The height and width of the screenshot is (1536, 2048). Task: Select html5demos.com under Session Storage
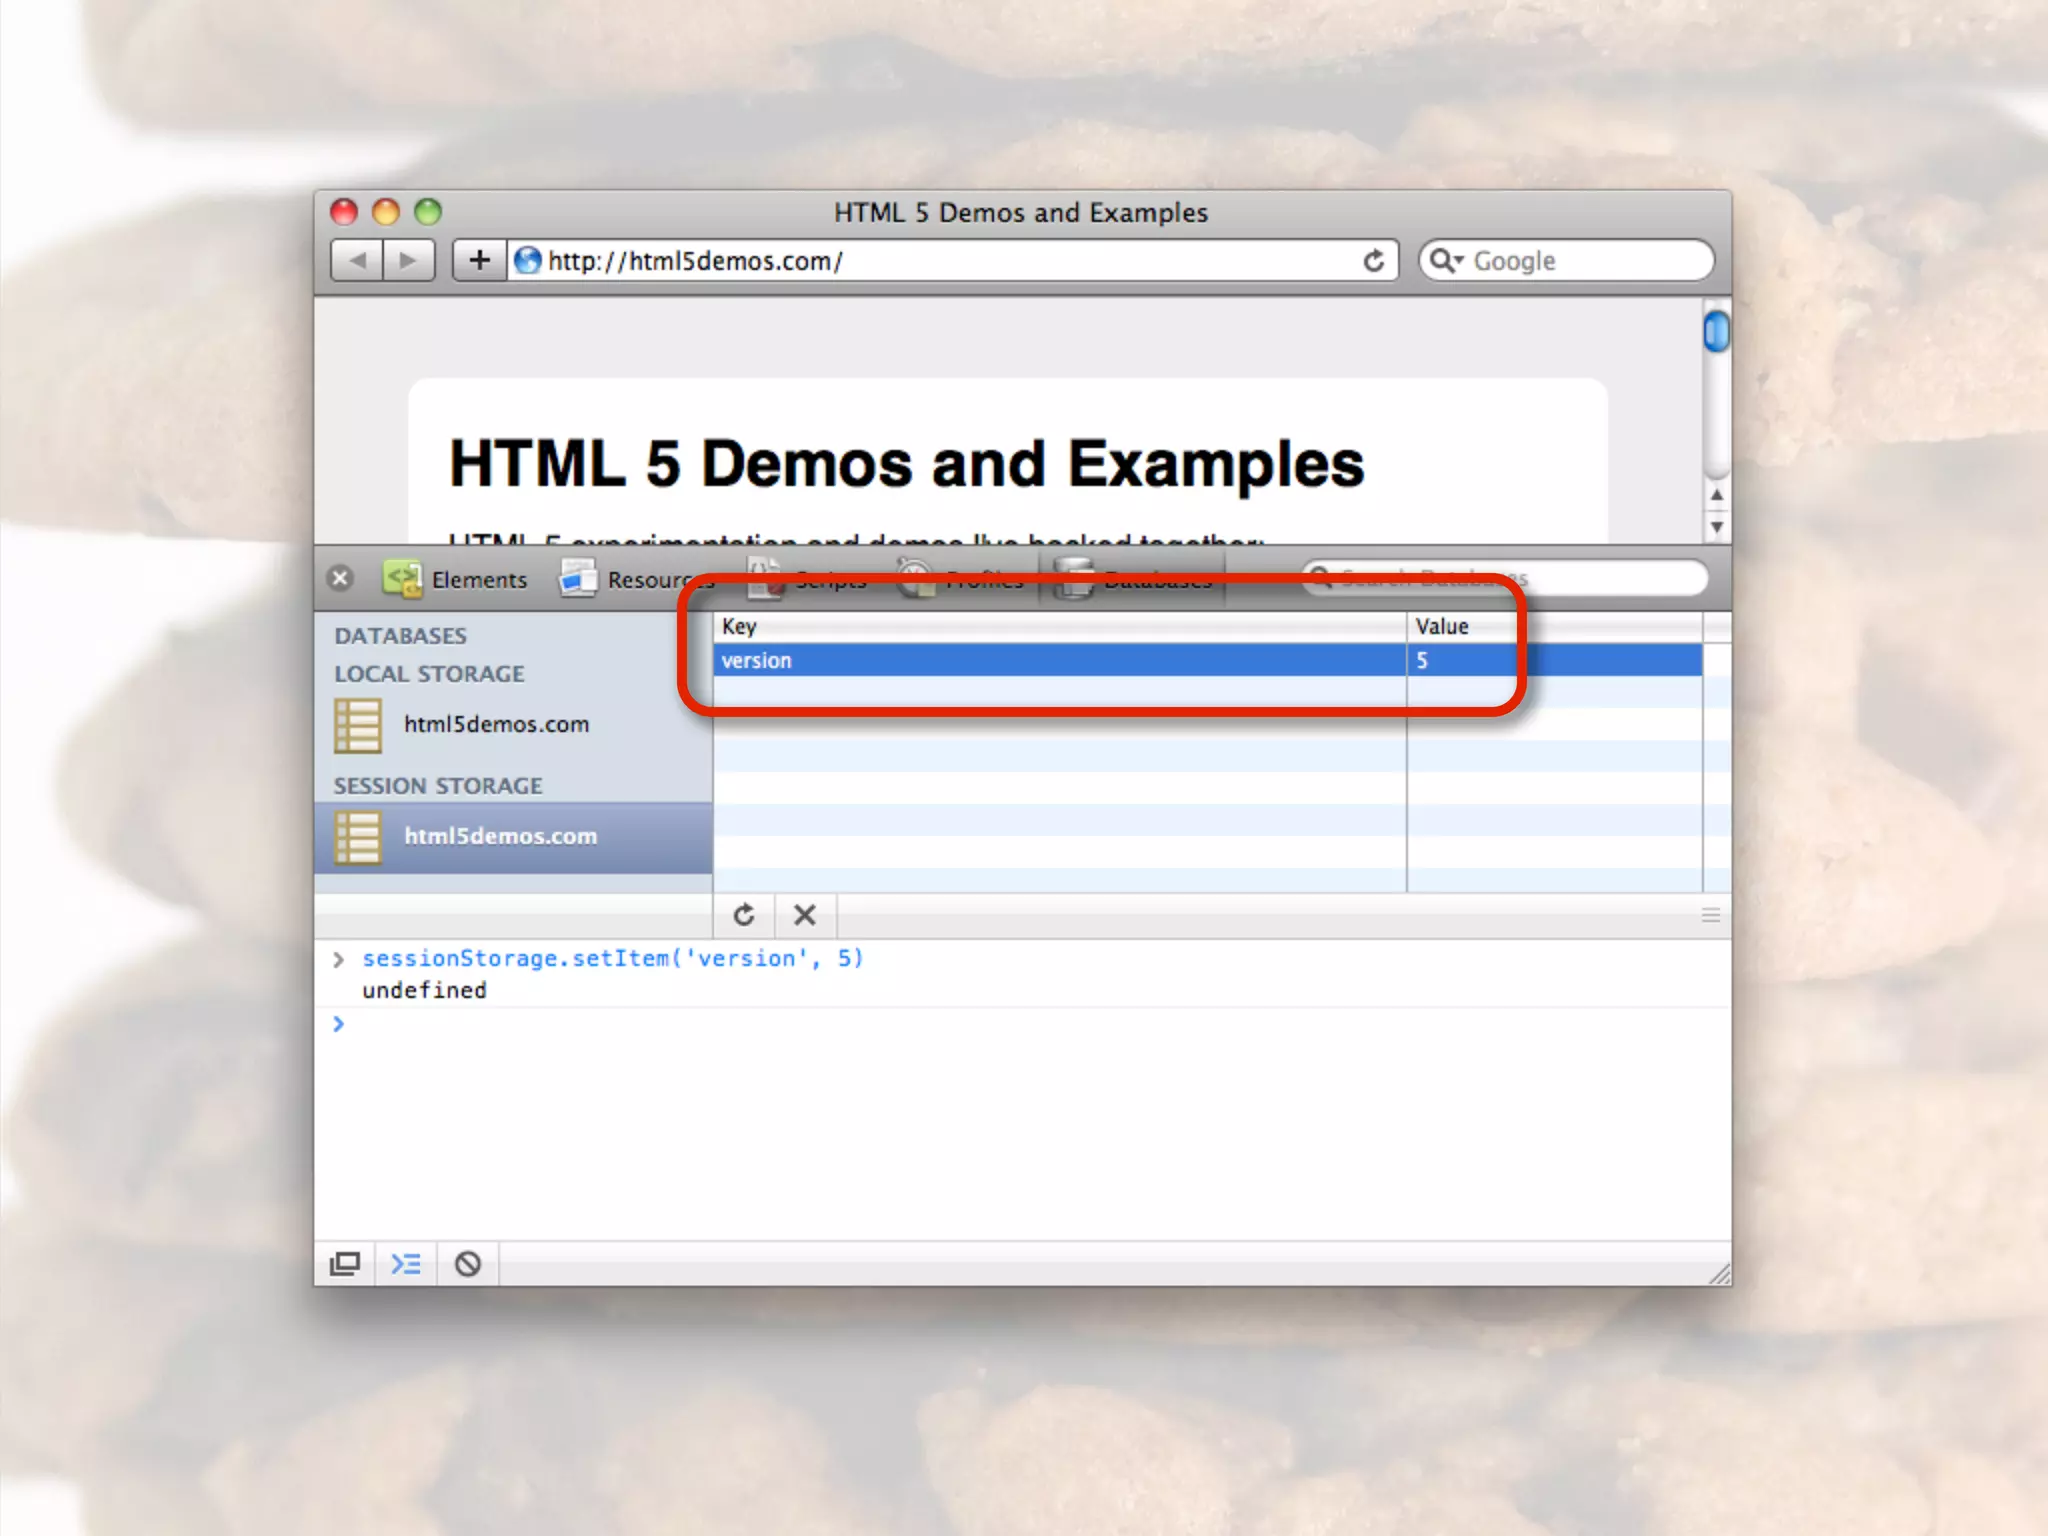(499, 836)
